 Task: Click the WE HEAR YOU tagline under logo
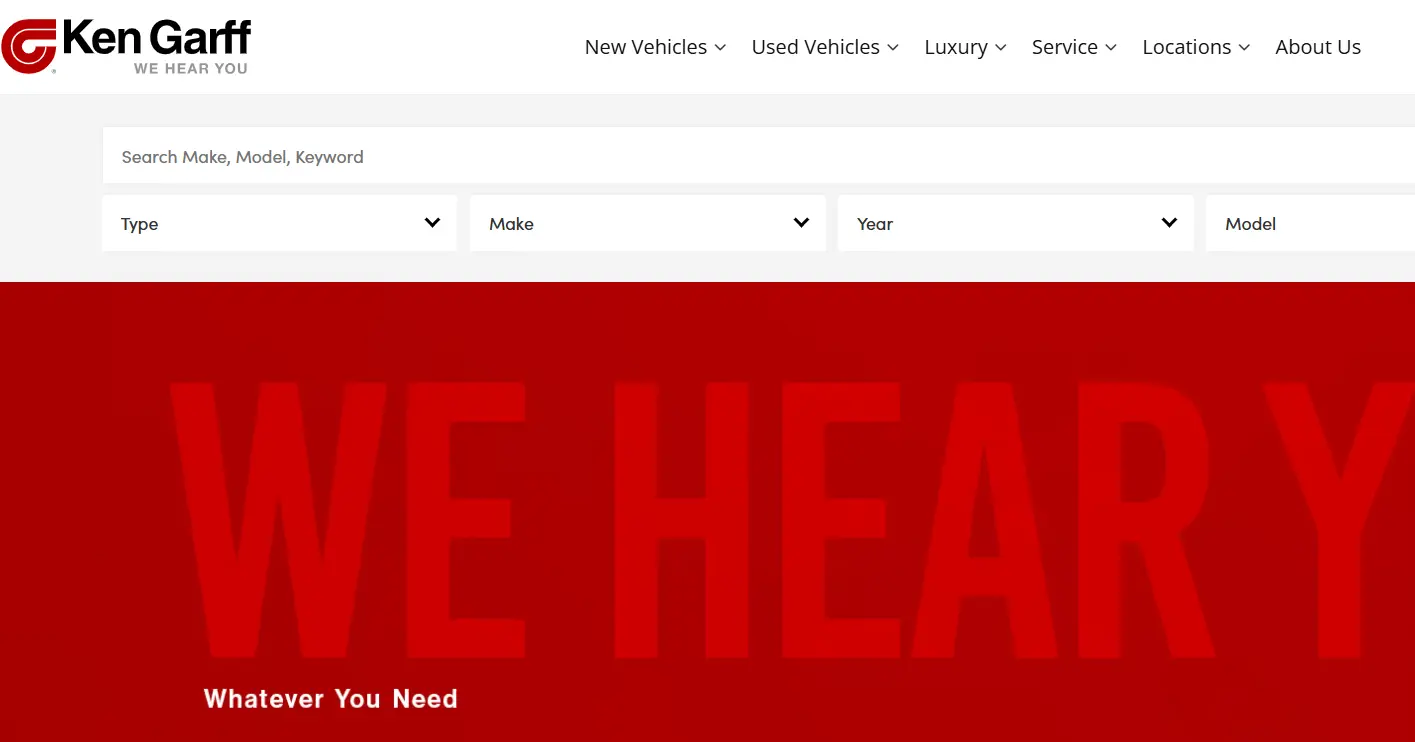click(x=191, y=69)
